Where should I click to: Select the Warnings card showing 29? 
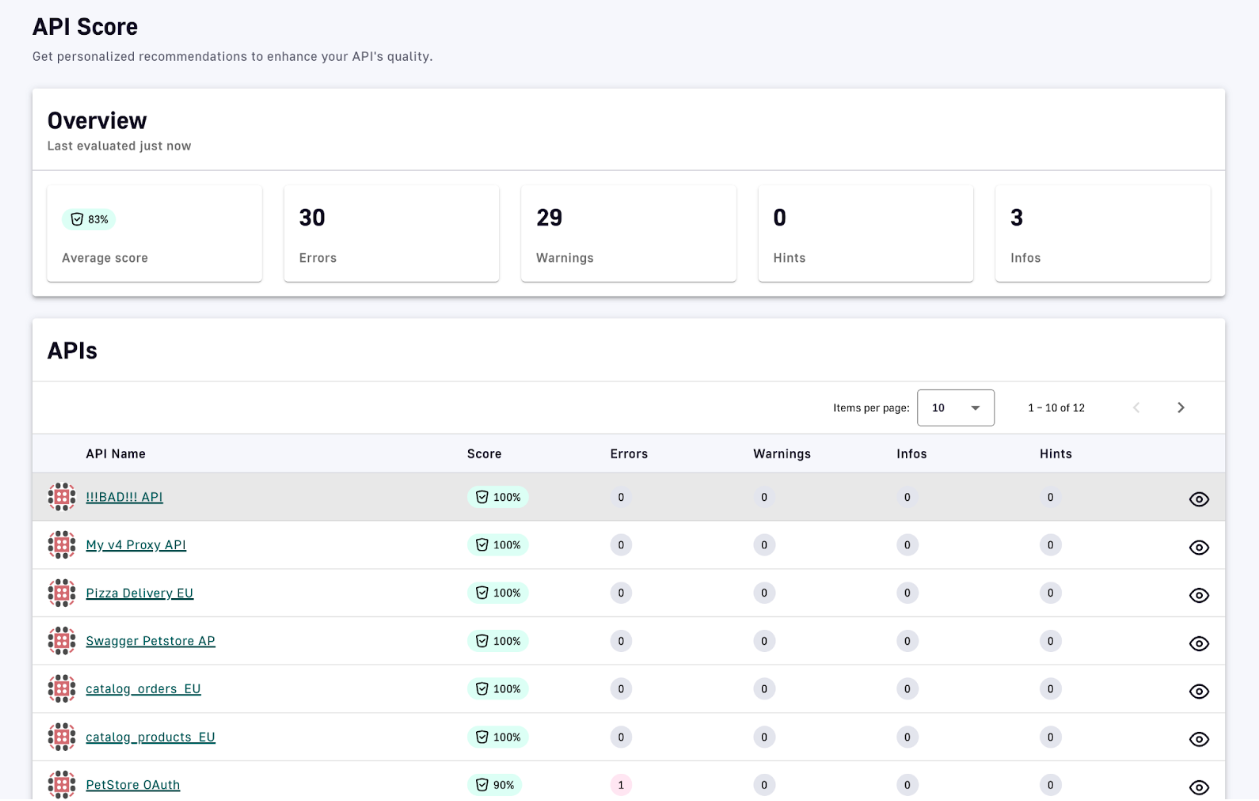pos(628,233)
